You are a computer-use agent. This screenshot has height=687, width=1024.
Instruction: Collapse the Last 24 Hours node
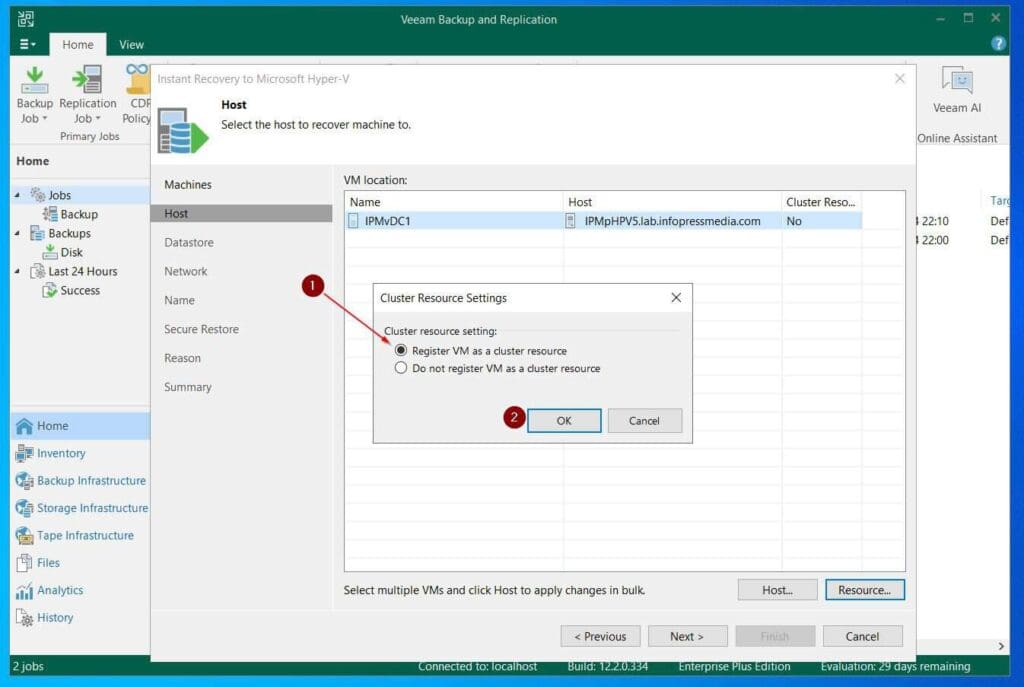coord(18,271)
